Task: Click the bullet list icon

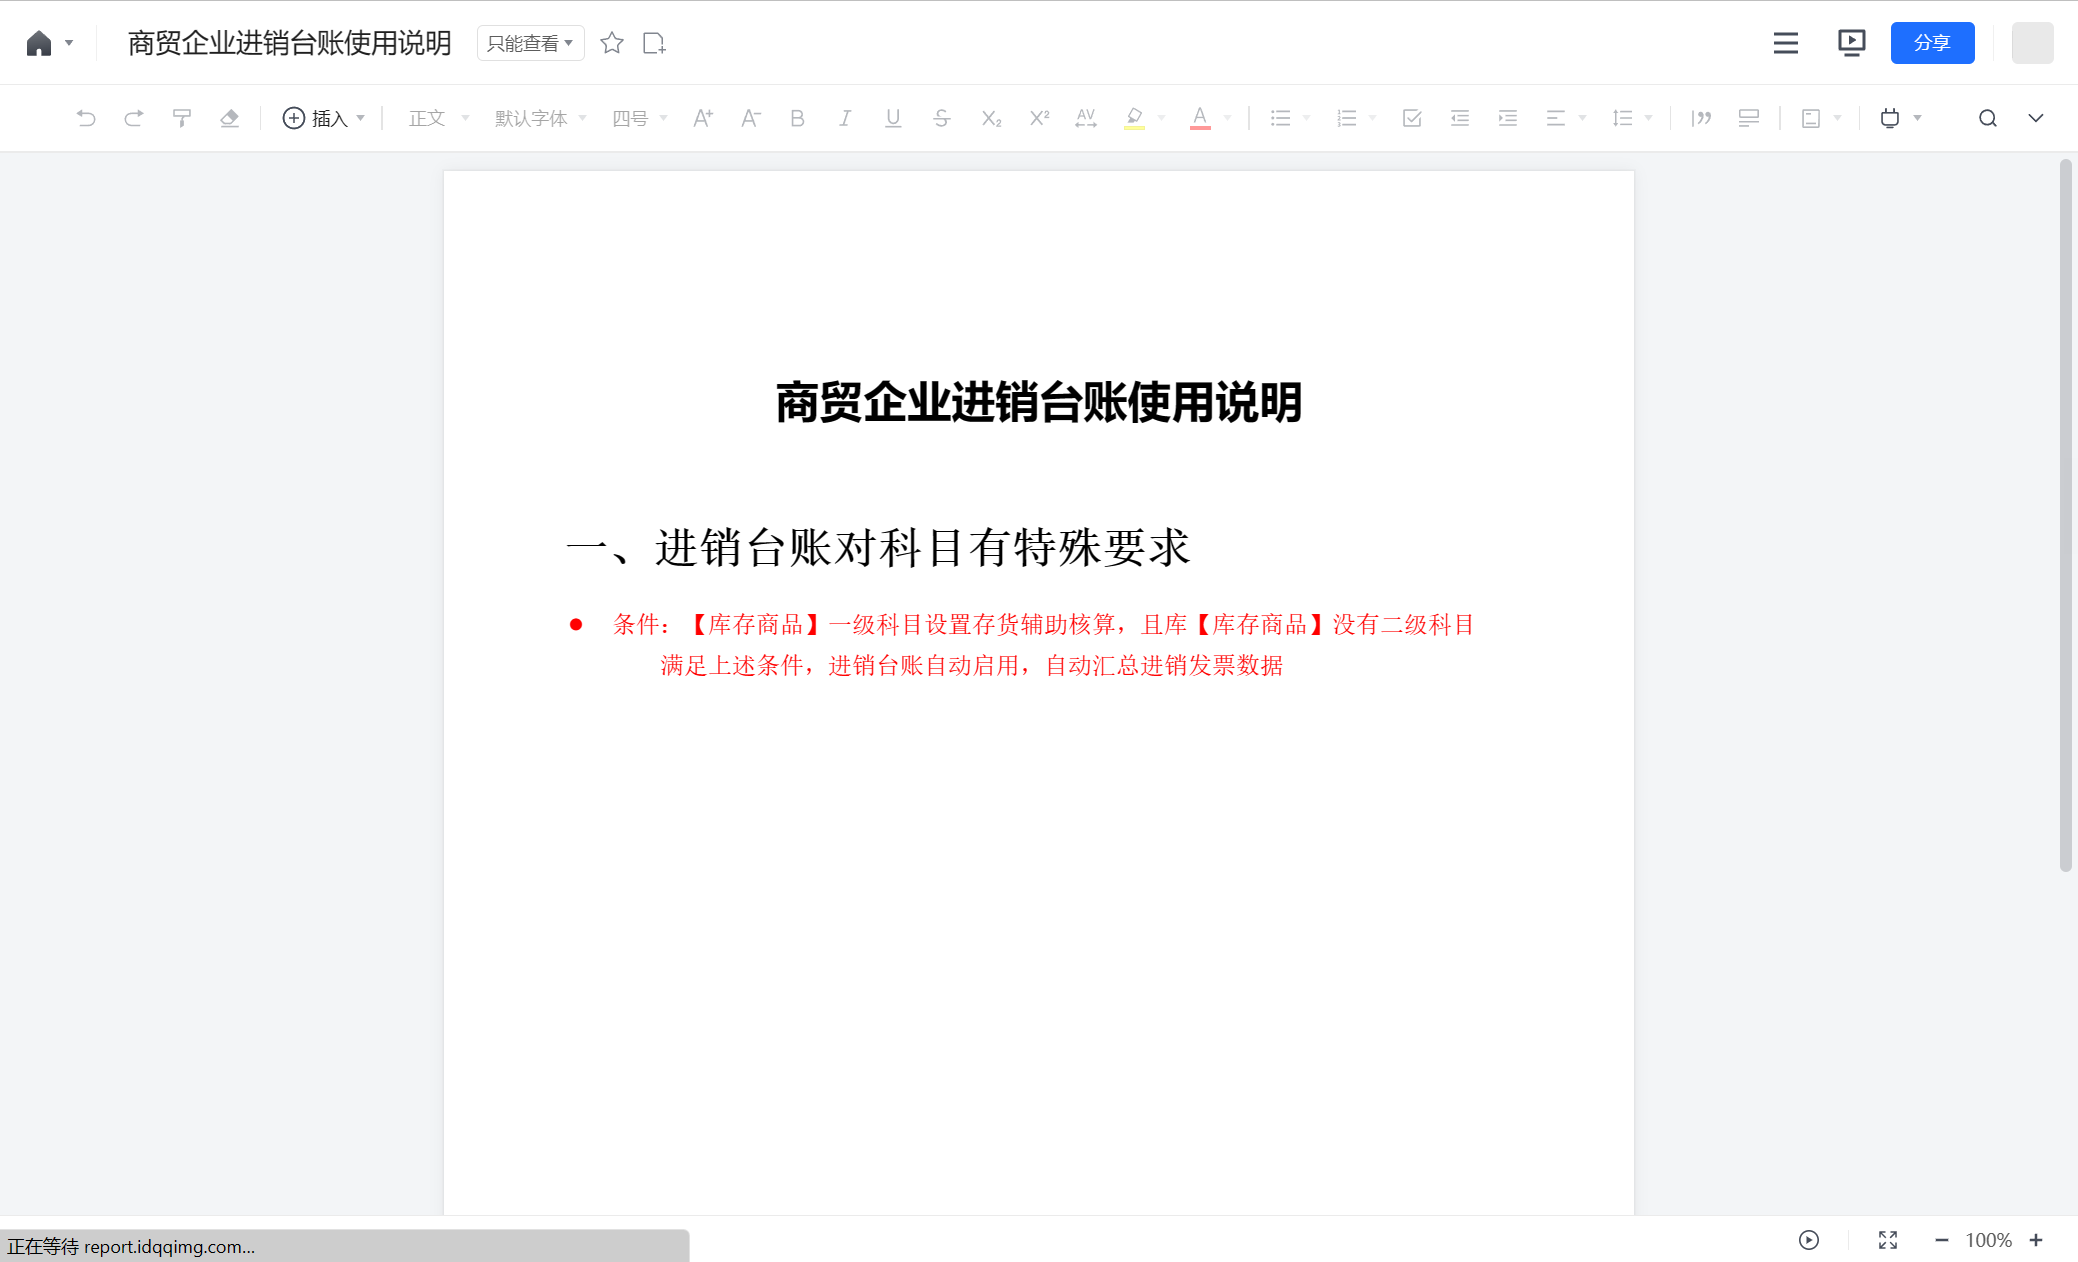Action: [x=1278, y=117]
